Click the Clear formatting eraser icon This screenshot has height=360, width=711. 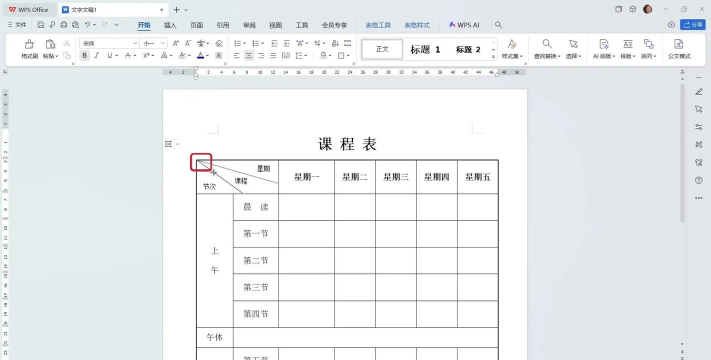pyautogui.click(x=219, y=44)
